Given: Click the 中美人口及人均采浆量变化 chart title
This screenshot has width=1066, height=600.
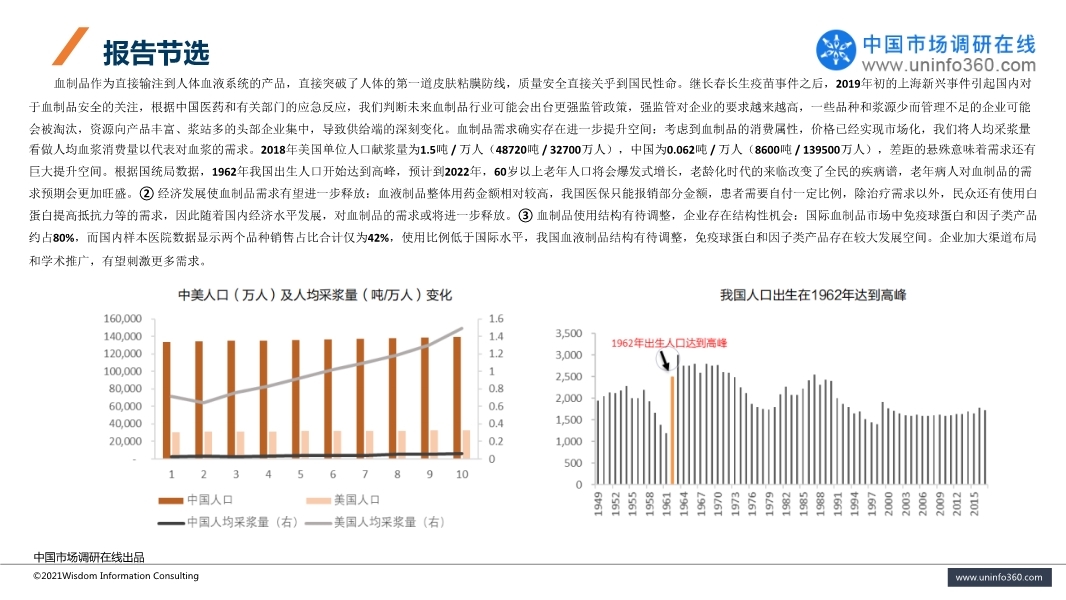Looking at the screenshot, I should tap(315, 295).
